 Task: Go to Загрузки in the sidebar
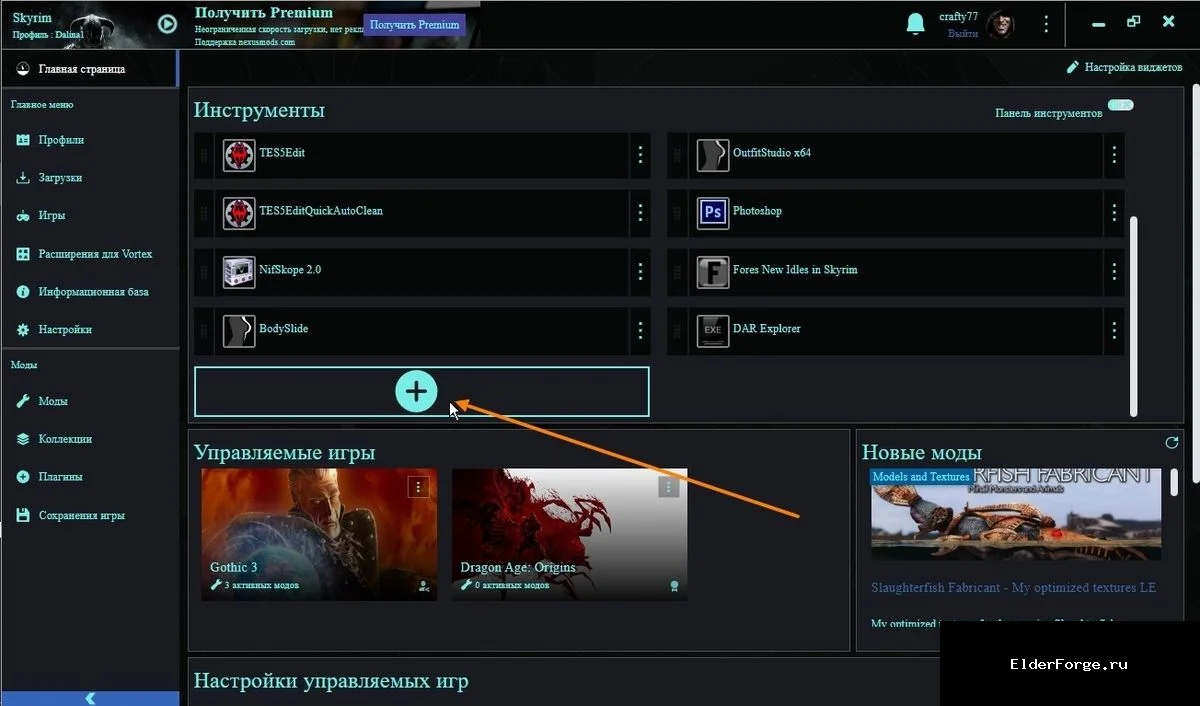pos(60,178)
